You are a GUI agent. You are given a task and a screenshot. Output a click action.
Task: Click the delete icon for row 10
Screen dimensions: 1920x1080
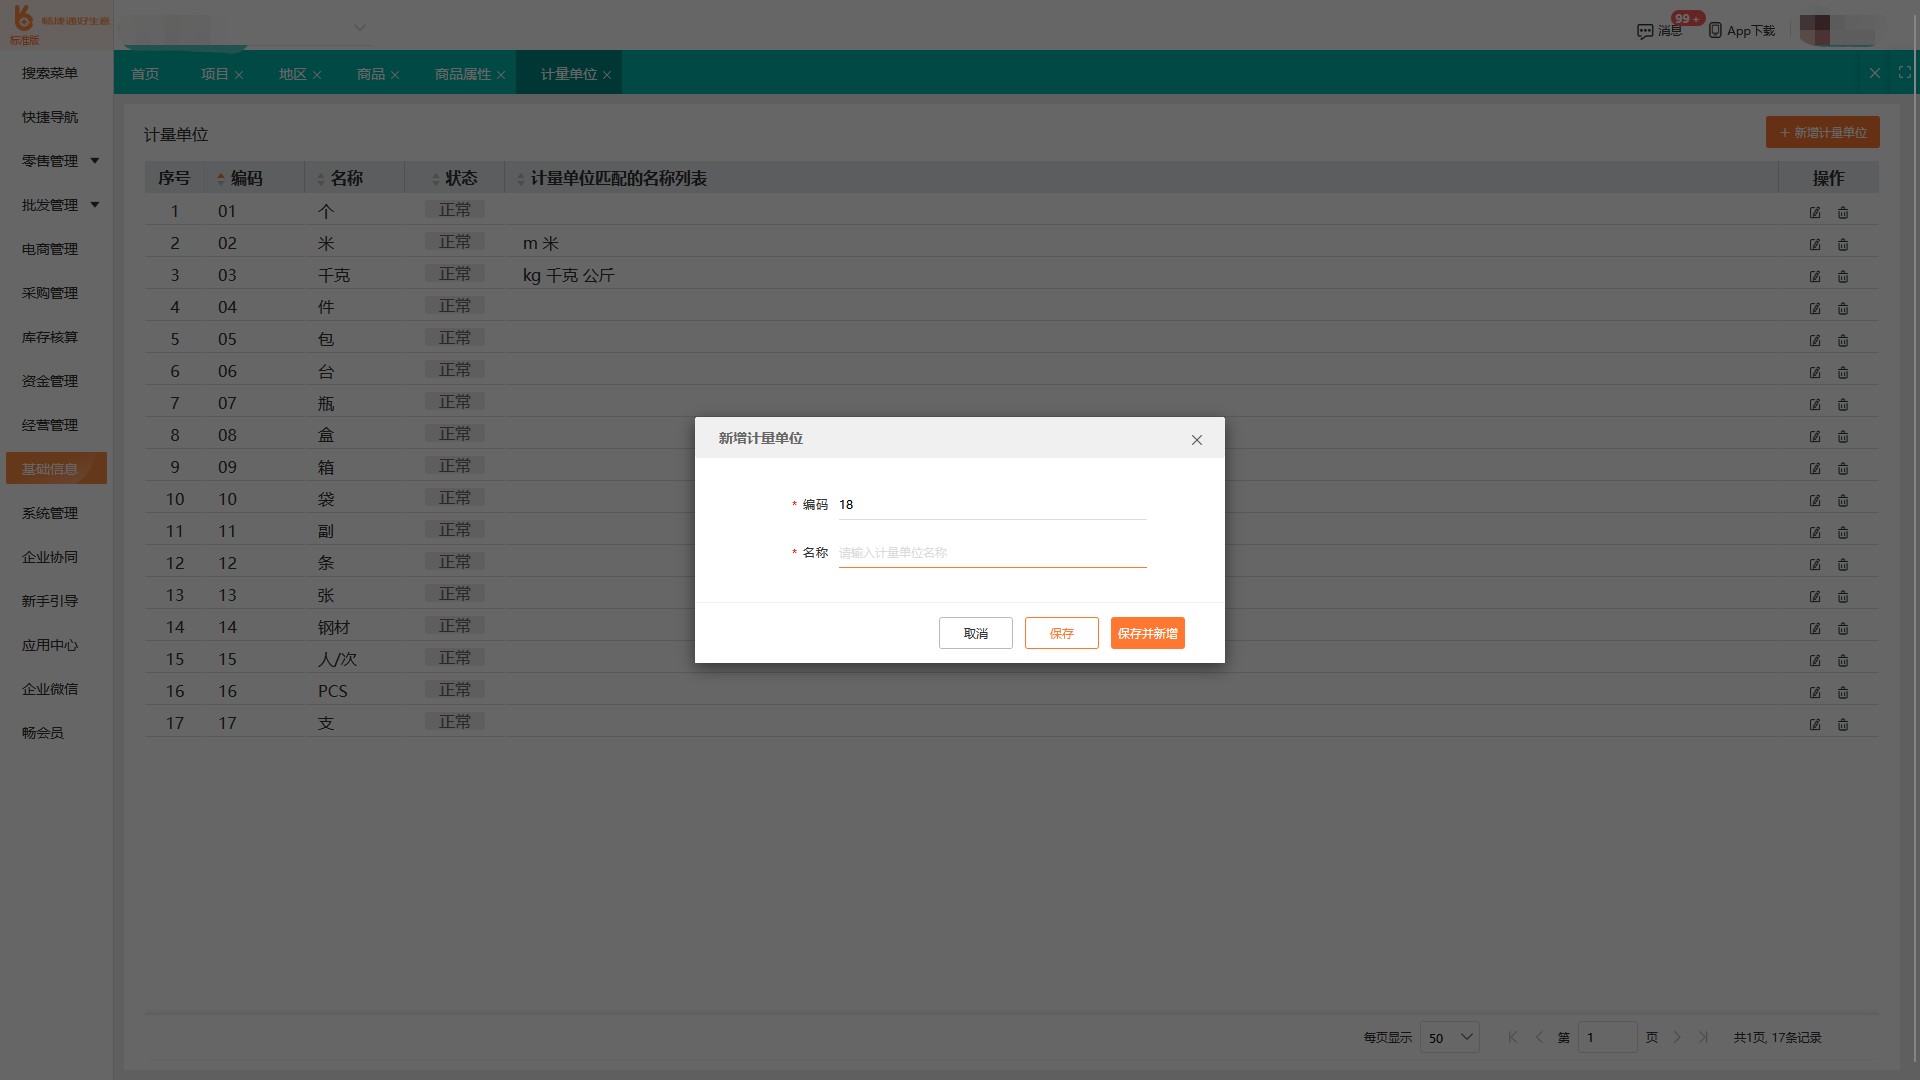point(1845,500)
